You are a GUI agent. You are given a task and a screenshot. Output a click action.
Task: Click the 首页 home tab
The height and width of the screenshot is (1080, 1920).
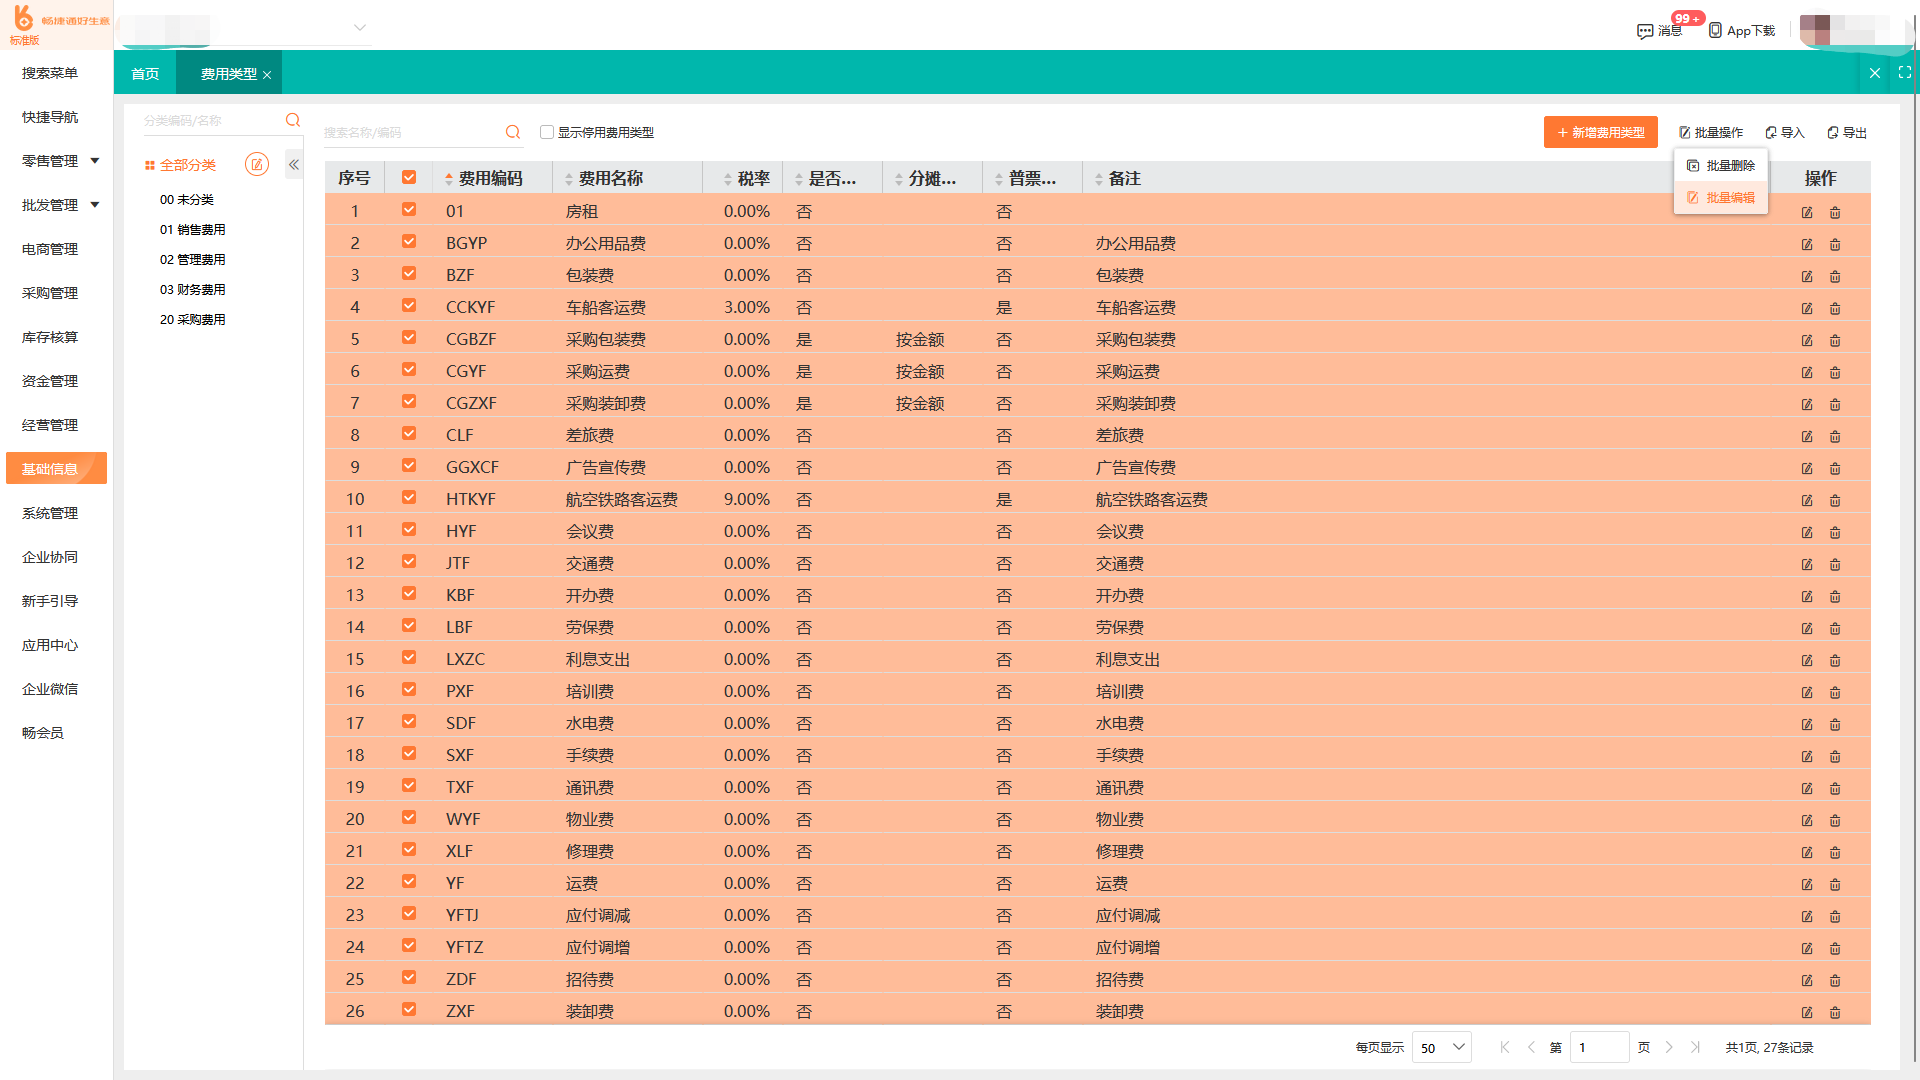coord(145,74)
